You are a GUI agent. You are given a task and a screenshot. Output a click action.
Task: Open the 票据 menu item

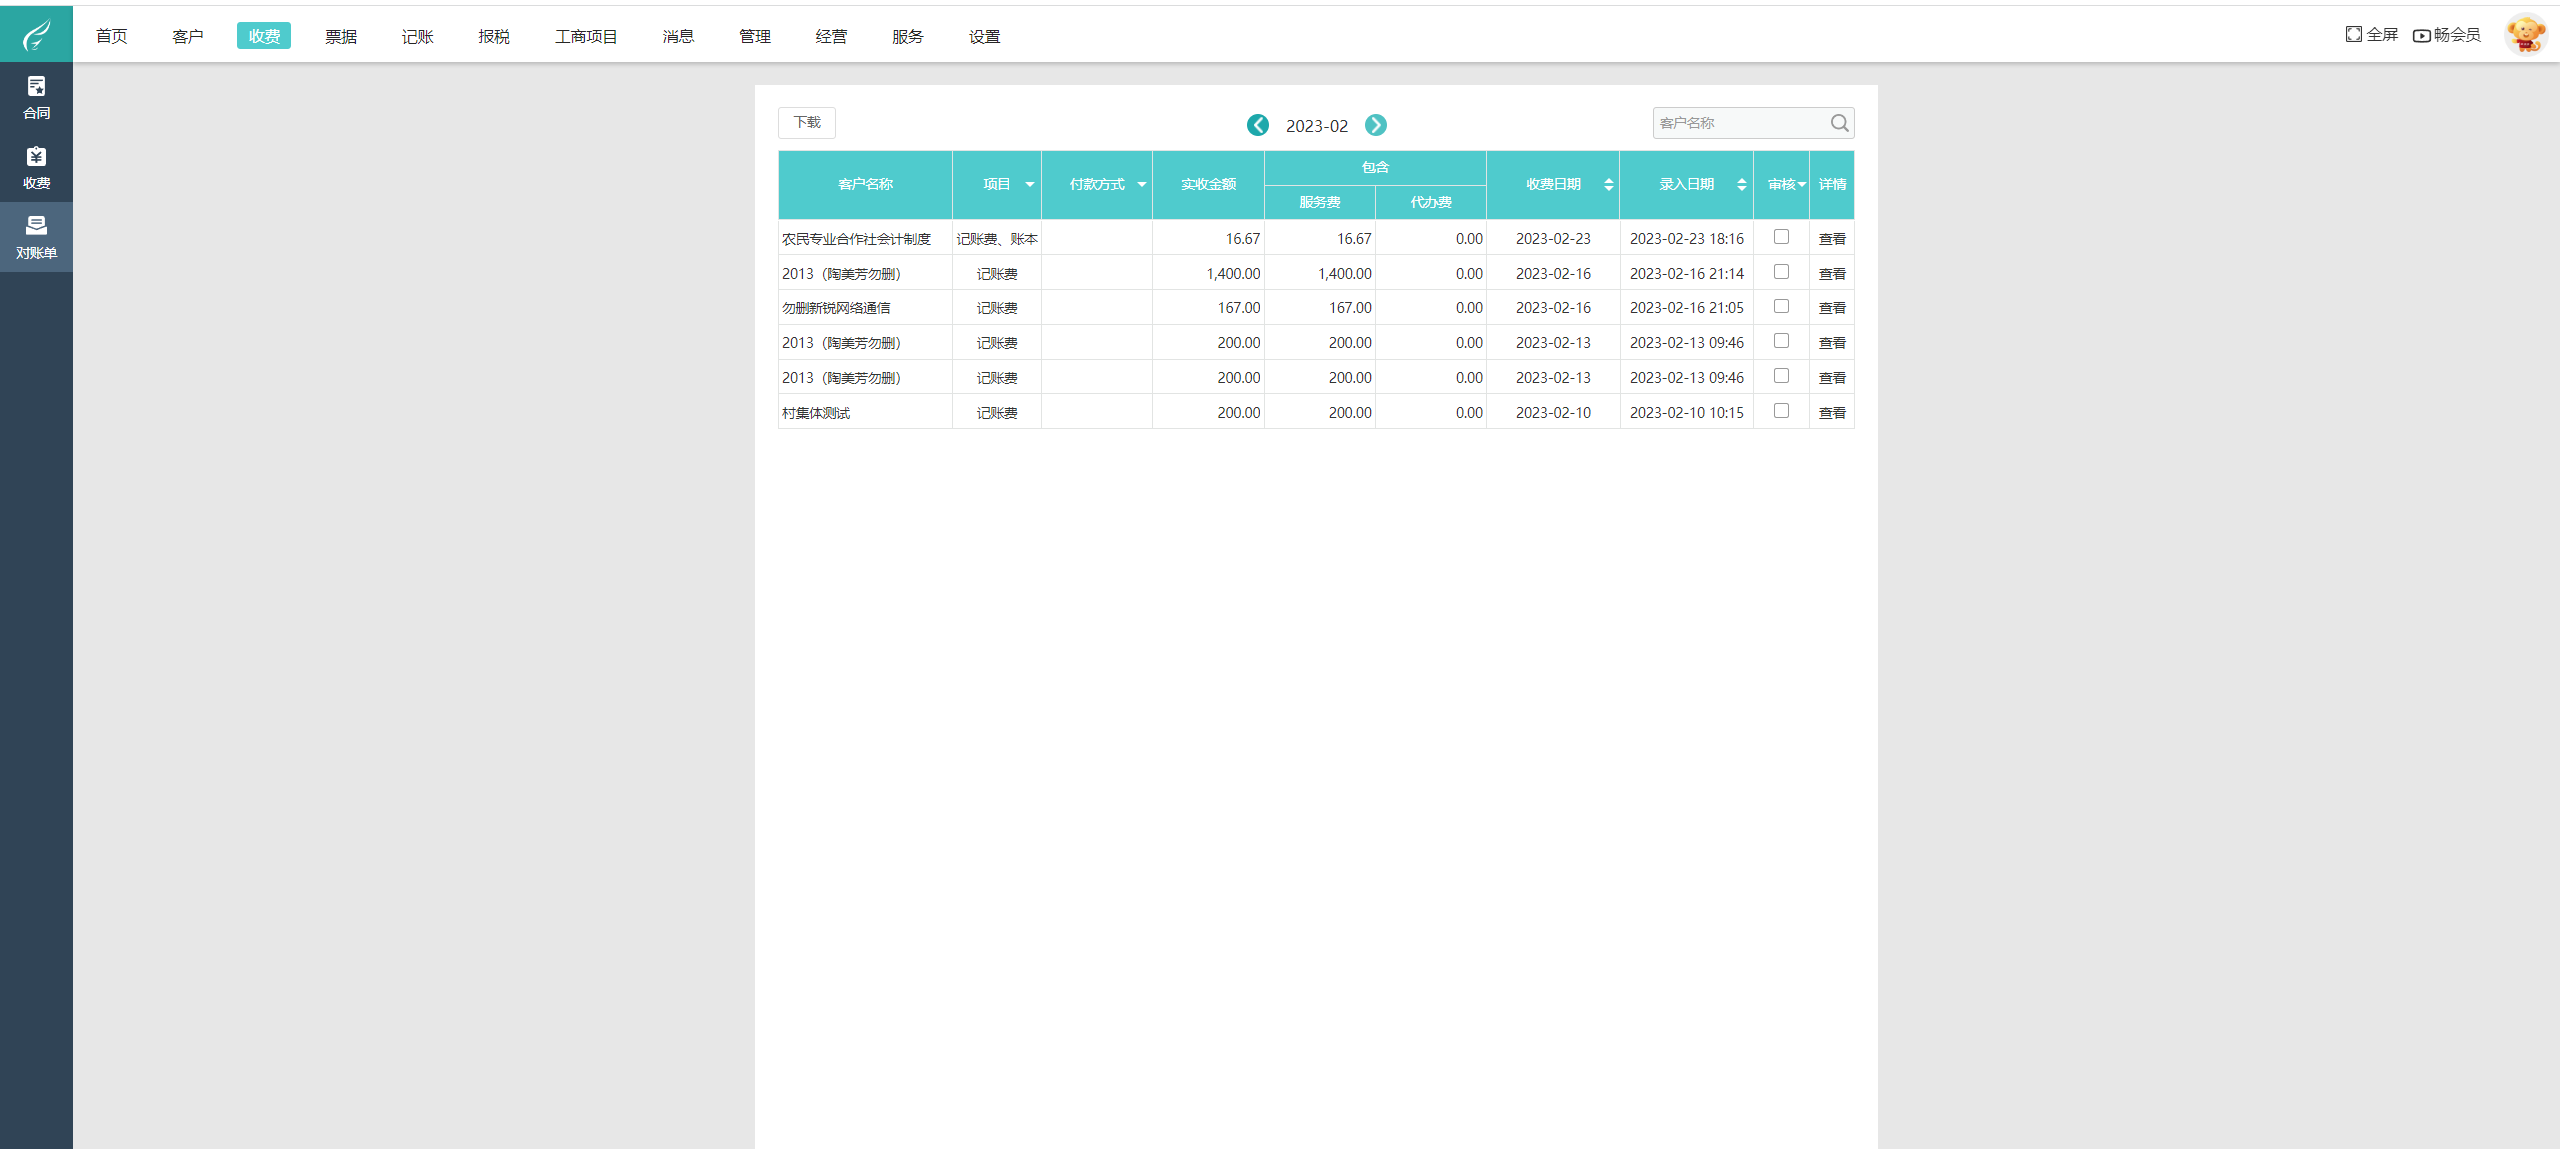click(338, 36)
